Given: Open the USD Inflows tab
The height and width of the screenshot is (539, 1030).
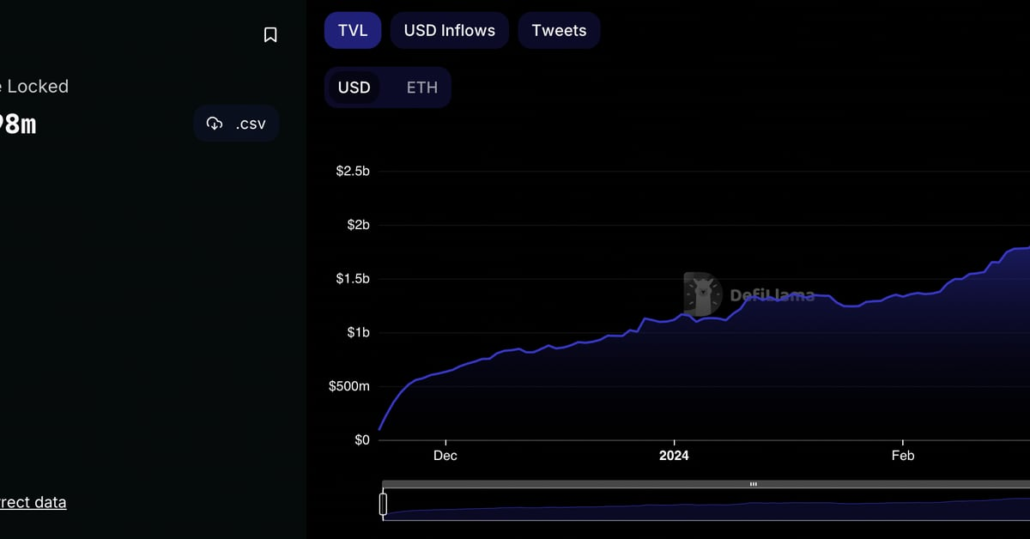Looking at the screenshot, I should (x=449, y=30).
